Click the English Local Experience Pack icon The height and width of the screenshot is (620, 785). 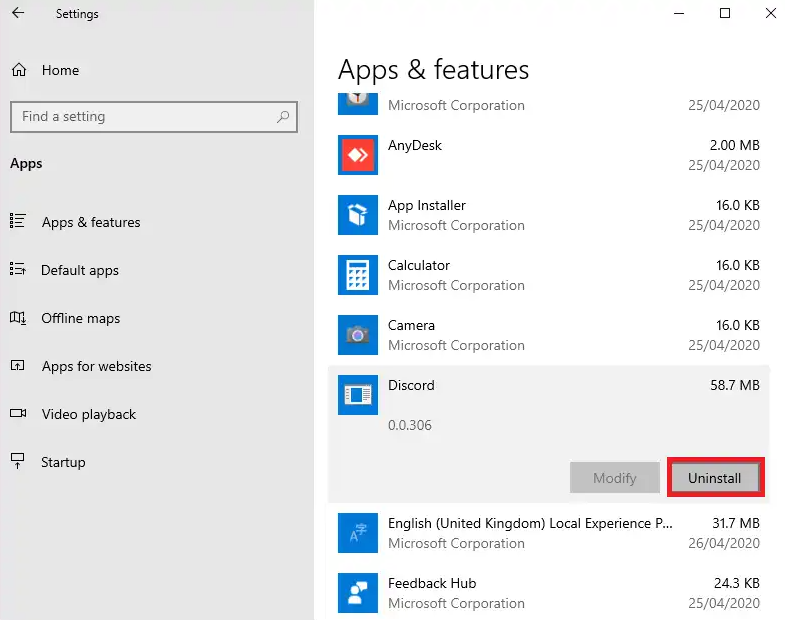357,533
